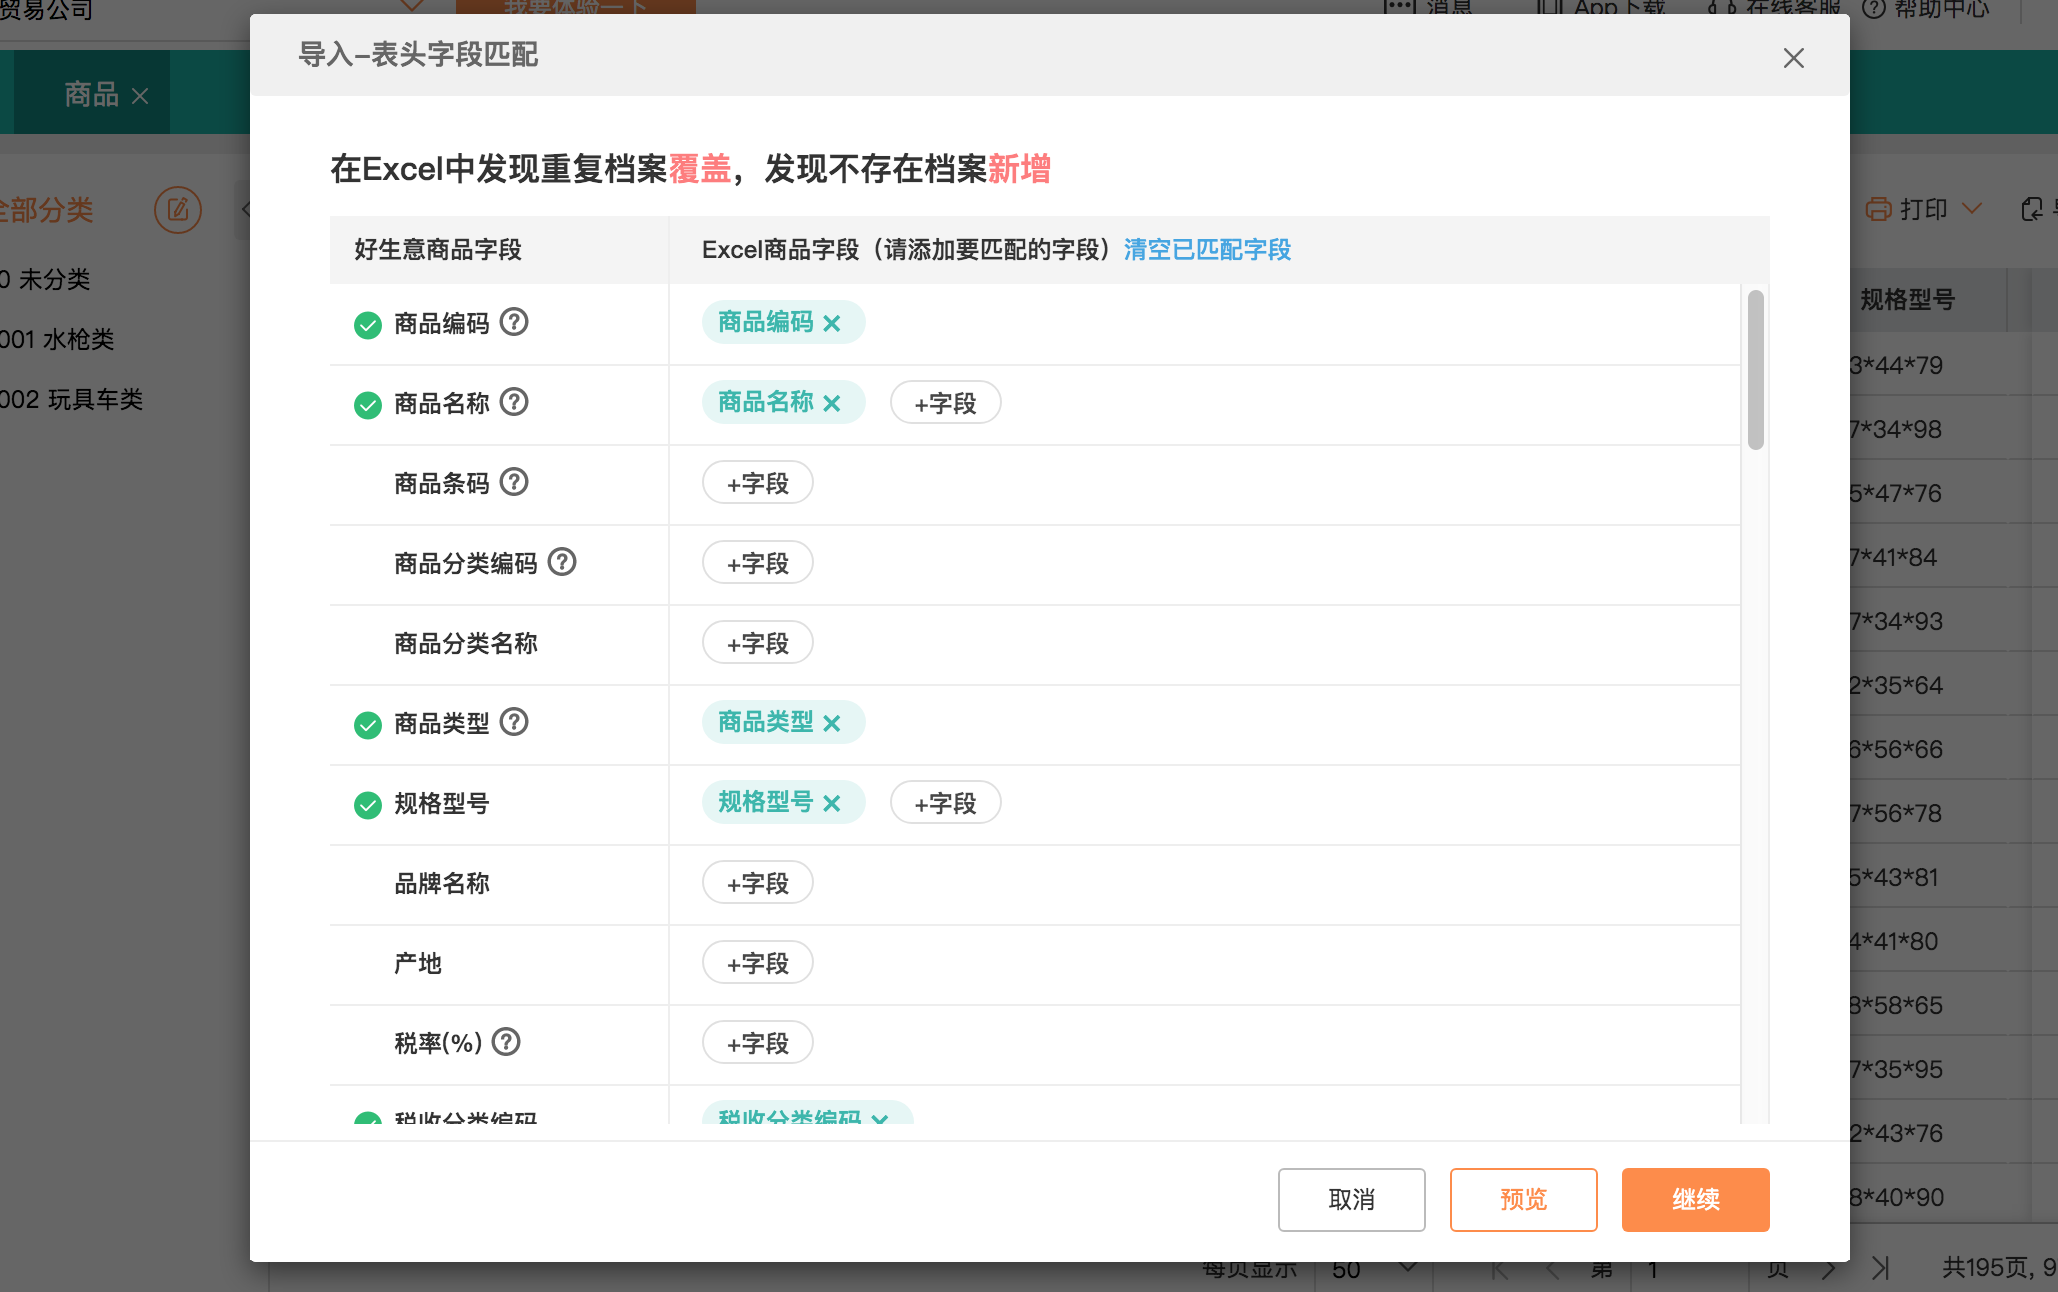The width and height of the screenshot is (2058, 1292).
Task: Click help icon next to 税率(%)
Action: [x=507, y=1042]
